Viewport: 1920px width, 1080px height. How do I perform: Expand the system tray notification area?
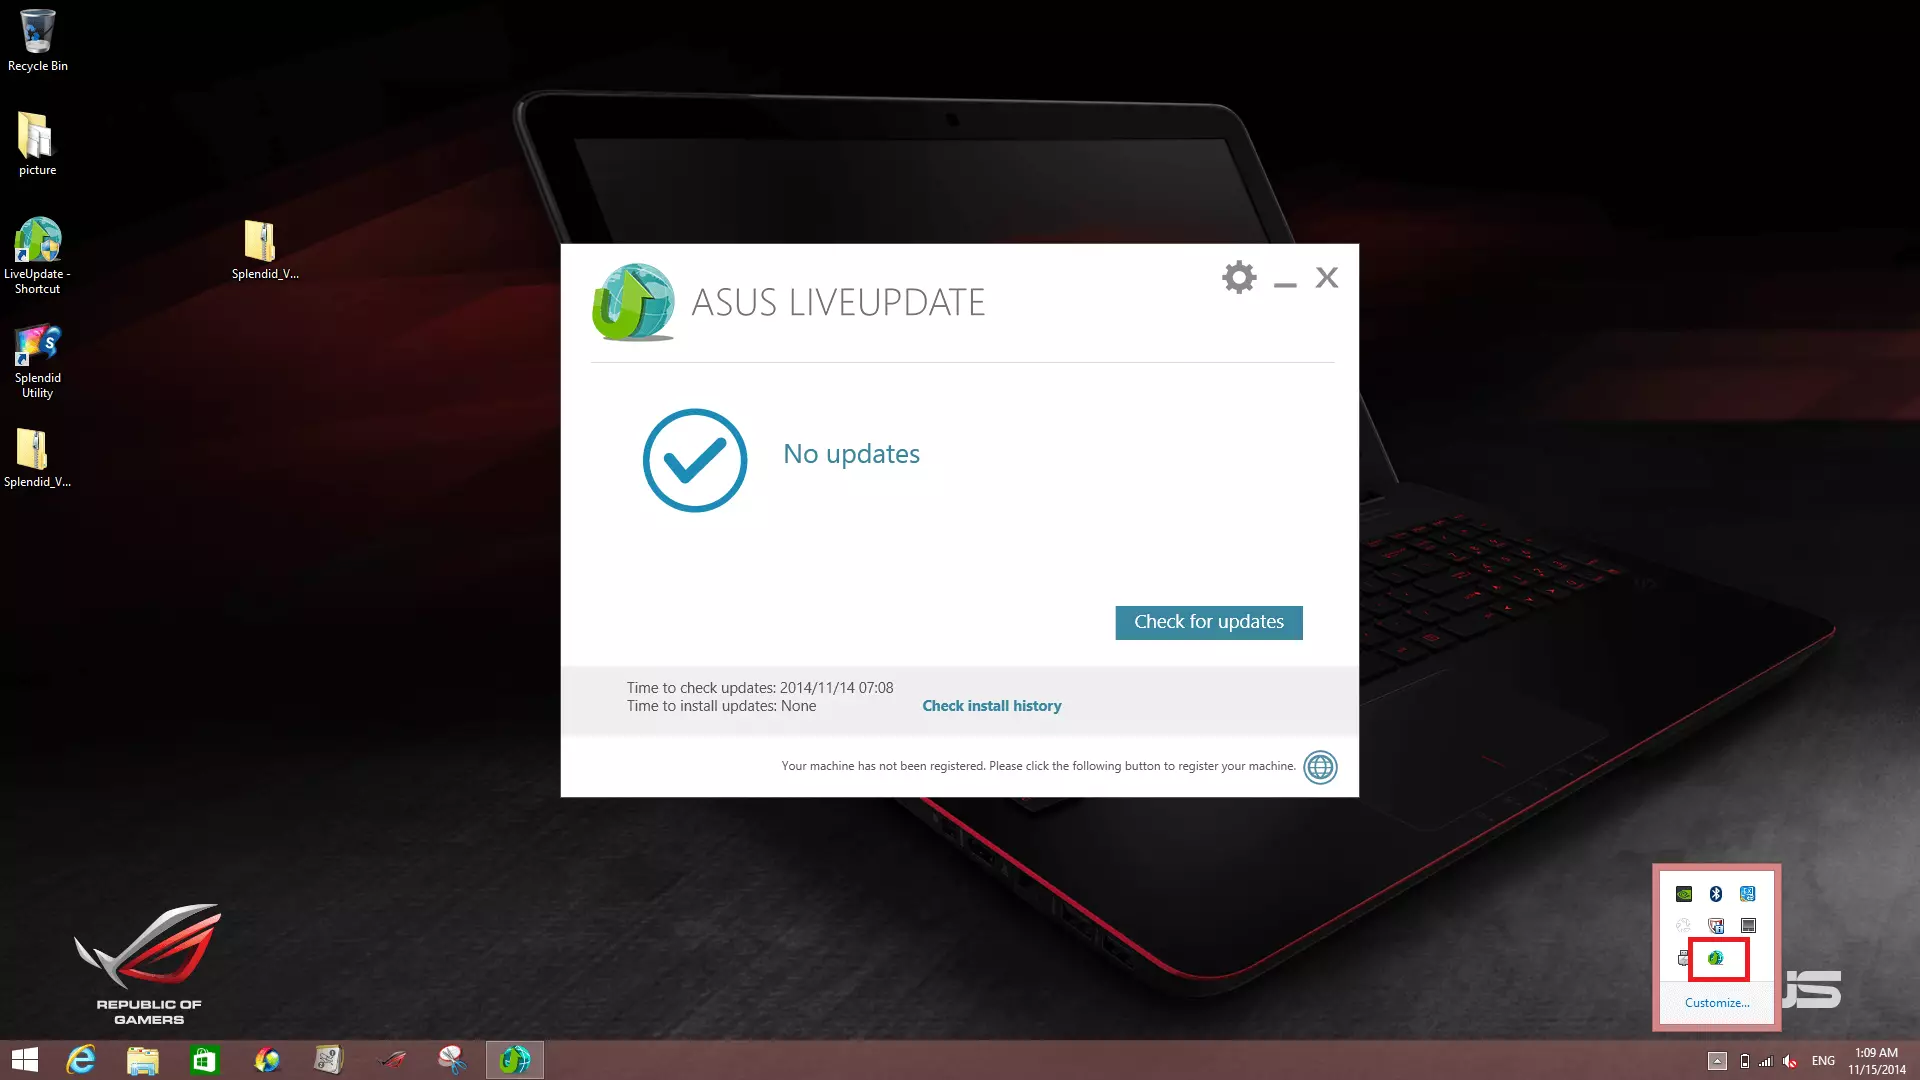pyautogui.click(x=1716, y=1060)
